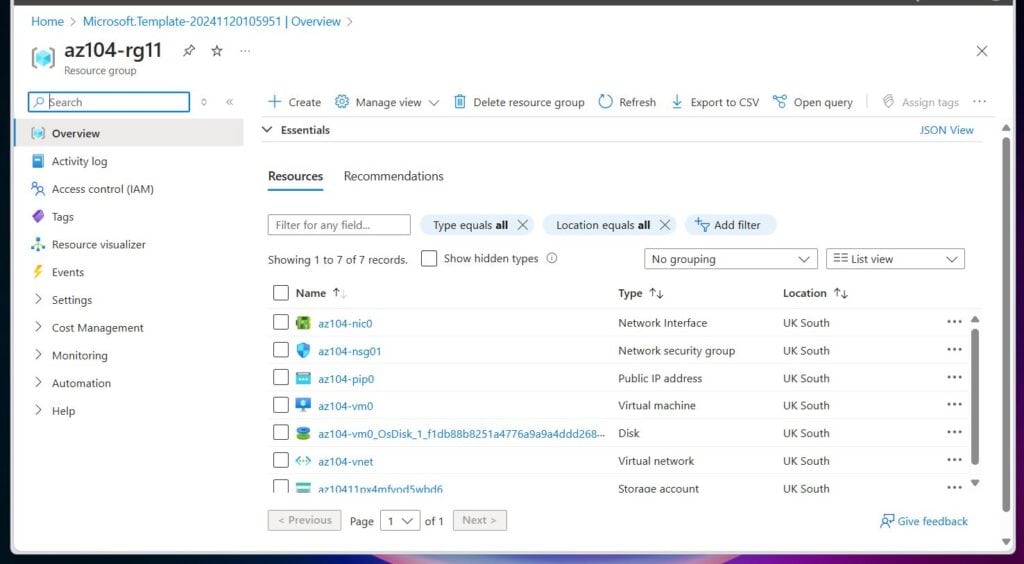This screenshot has width=1024, height=564.
Task: Open row menu for az104-nsg01
Action: (x=954, y=350)
